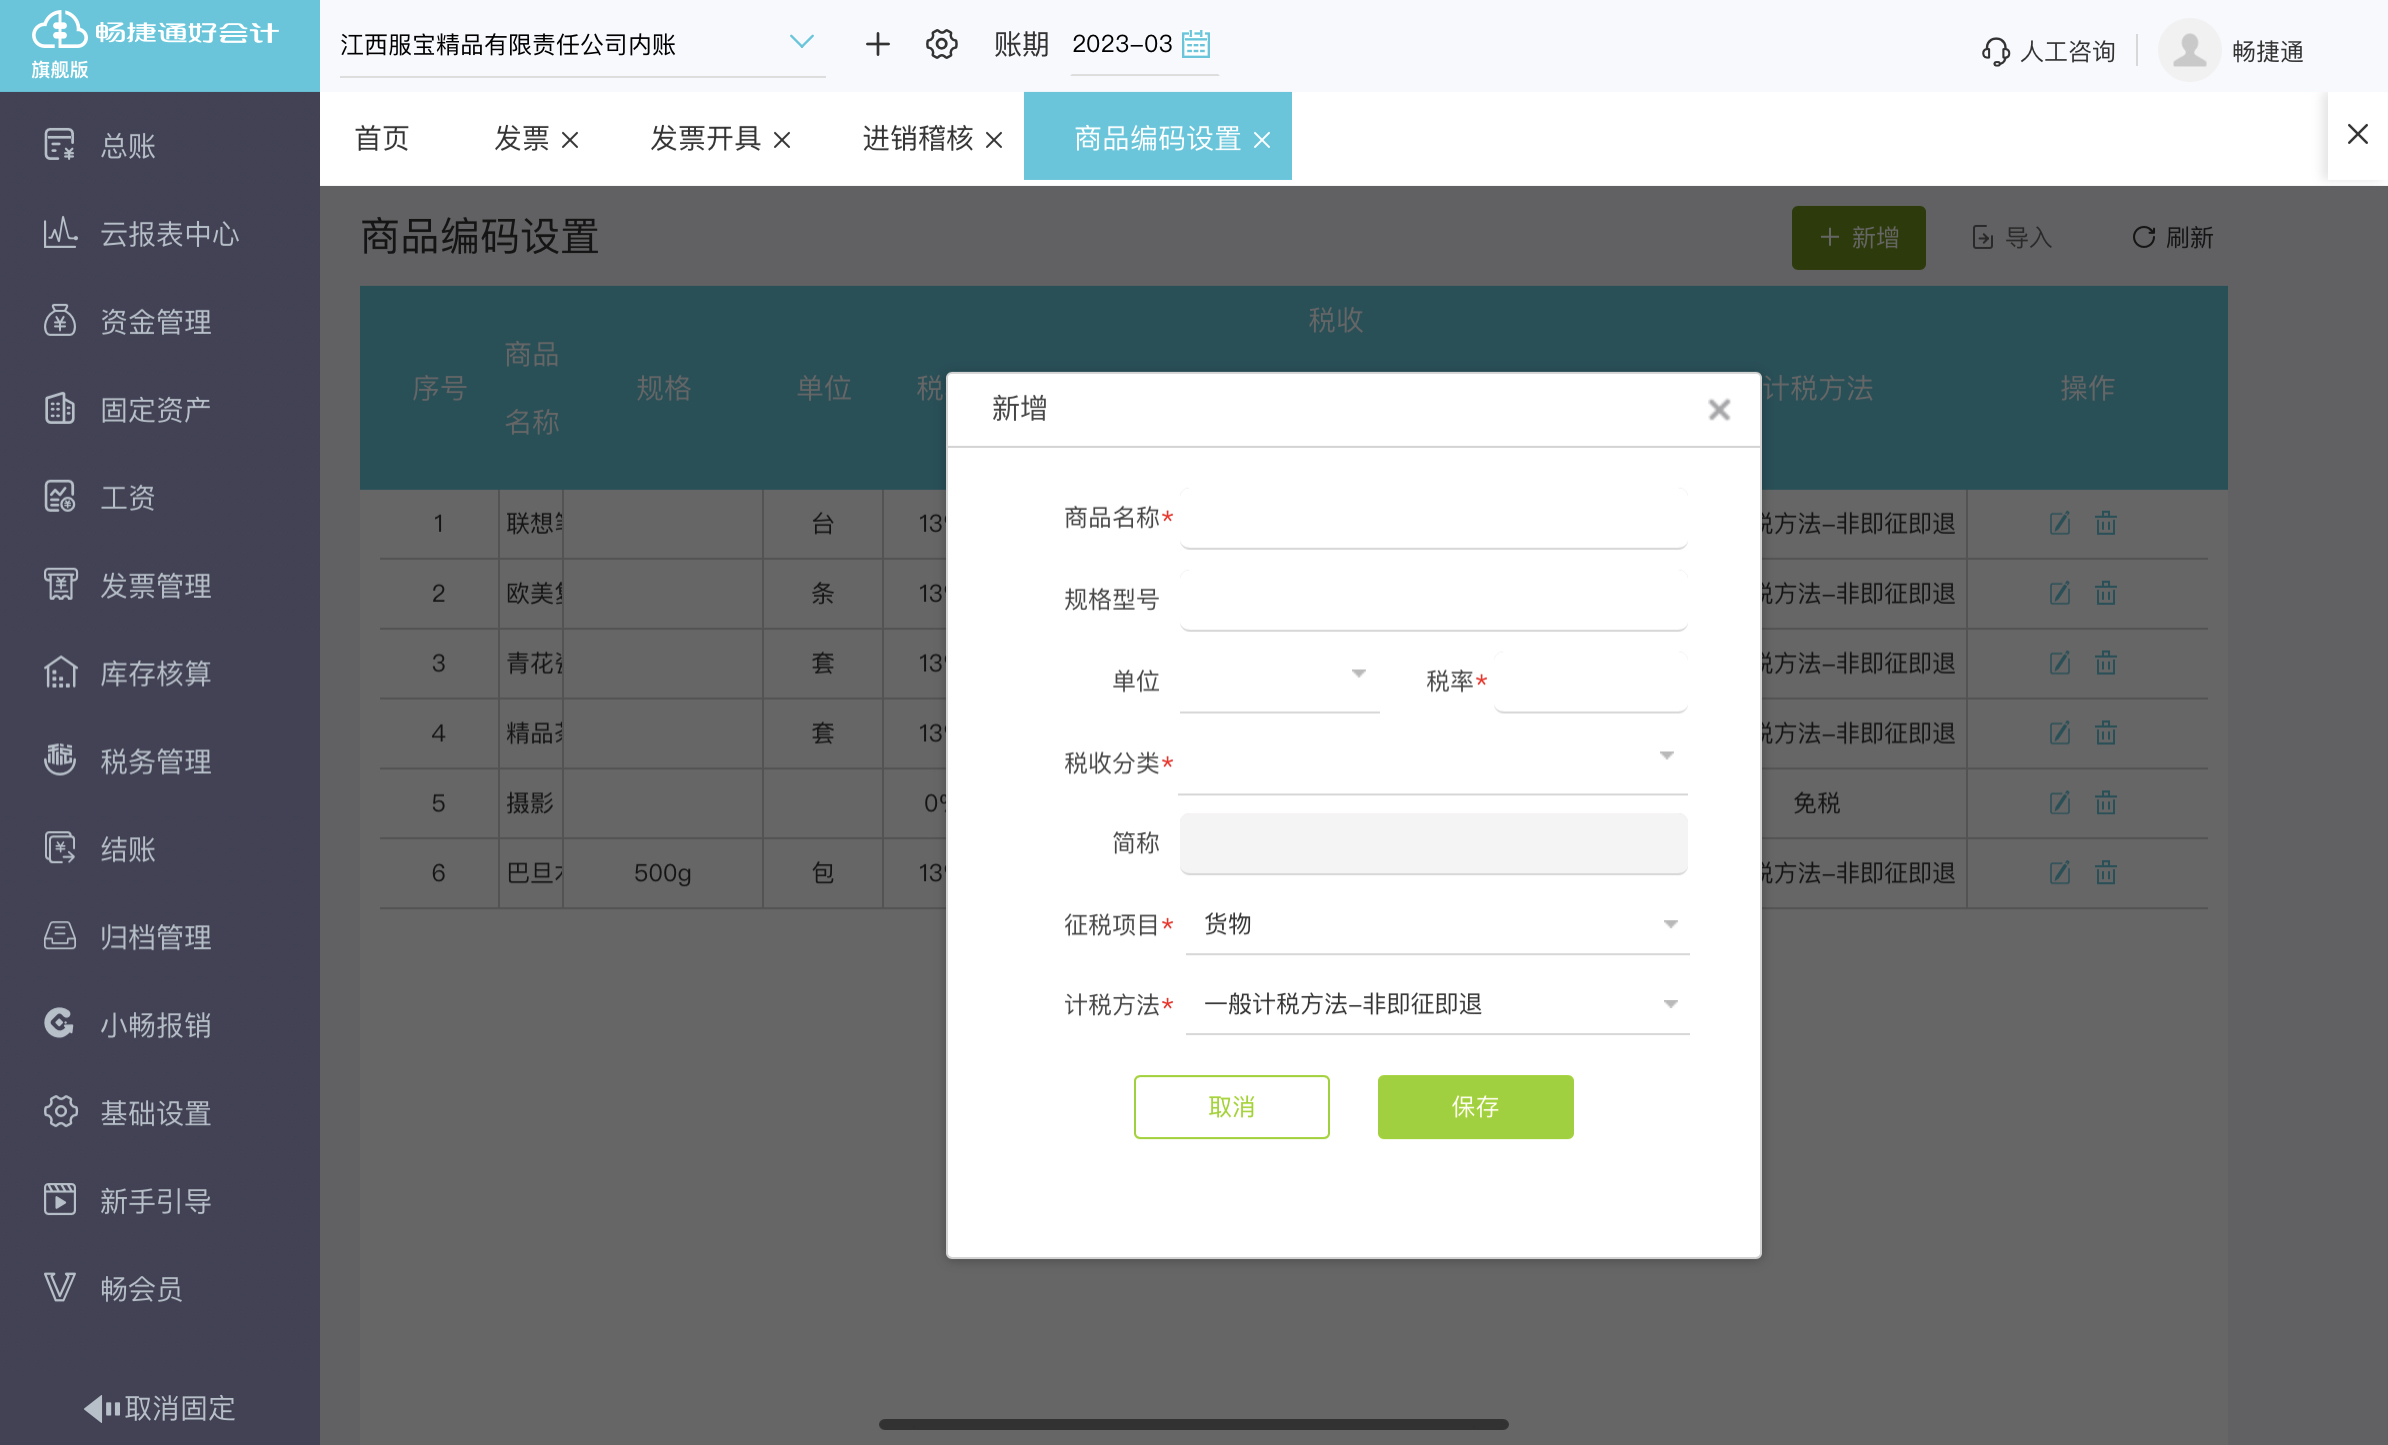Click 取消 button to dismiss dialog
Viewport: 2388px width, 1445px height.
click(1232, 1107)
